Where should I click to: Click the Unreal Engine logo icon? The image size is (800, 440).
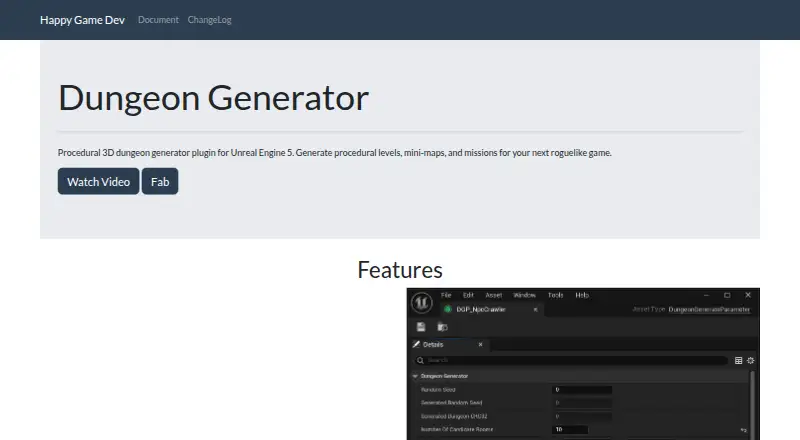tap(421, 303)
